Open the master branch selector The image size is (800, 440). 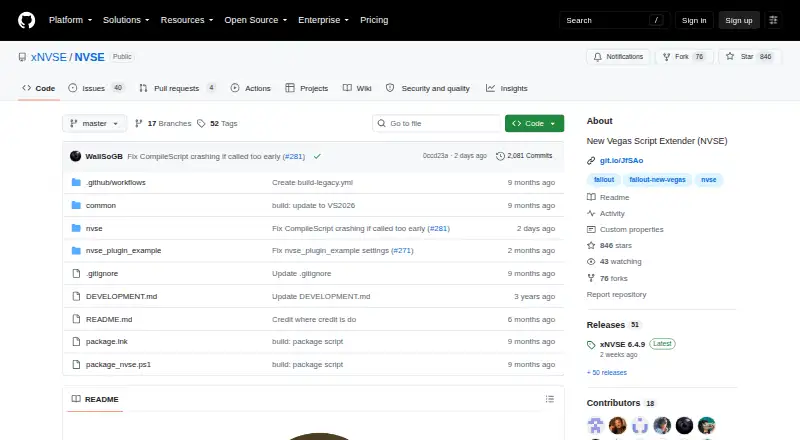(x=94, y=124)
